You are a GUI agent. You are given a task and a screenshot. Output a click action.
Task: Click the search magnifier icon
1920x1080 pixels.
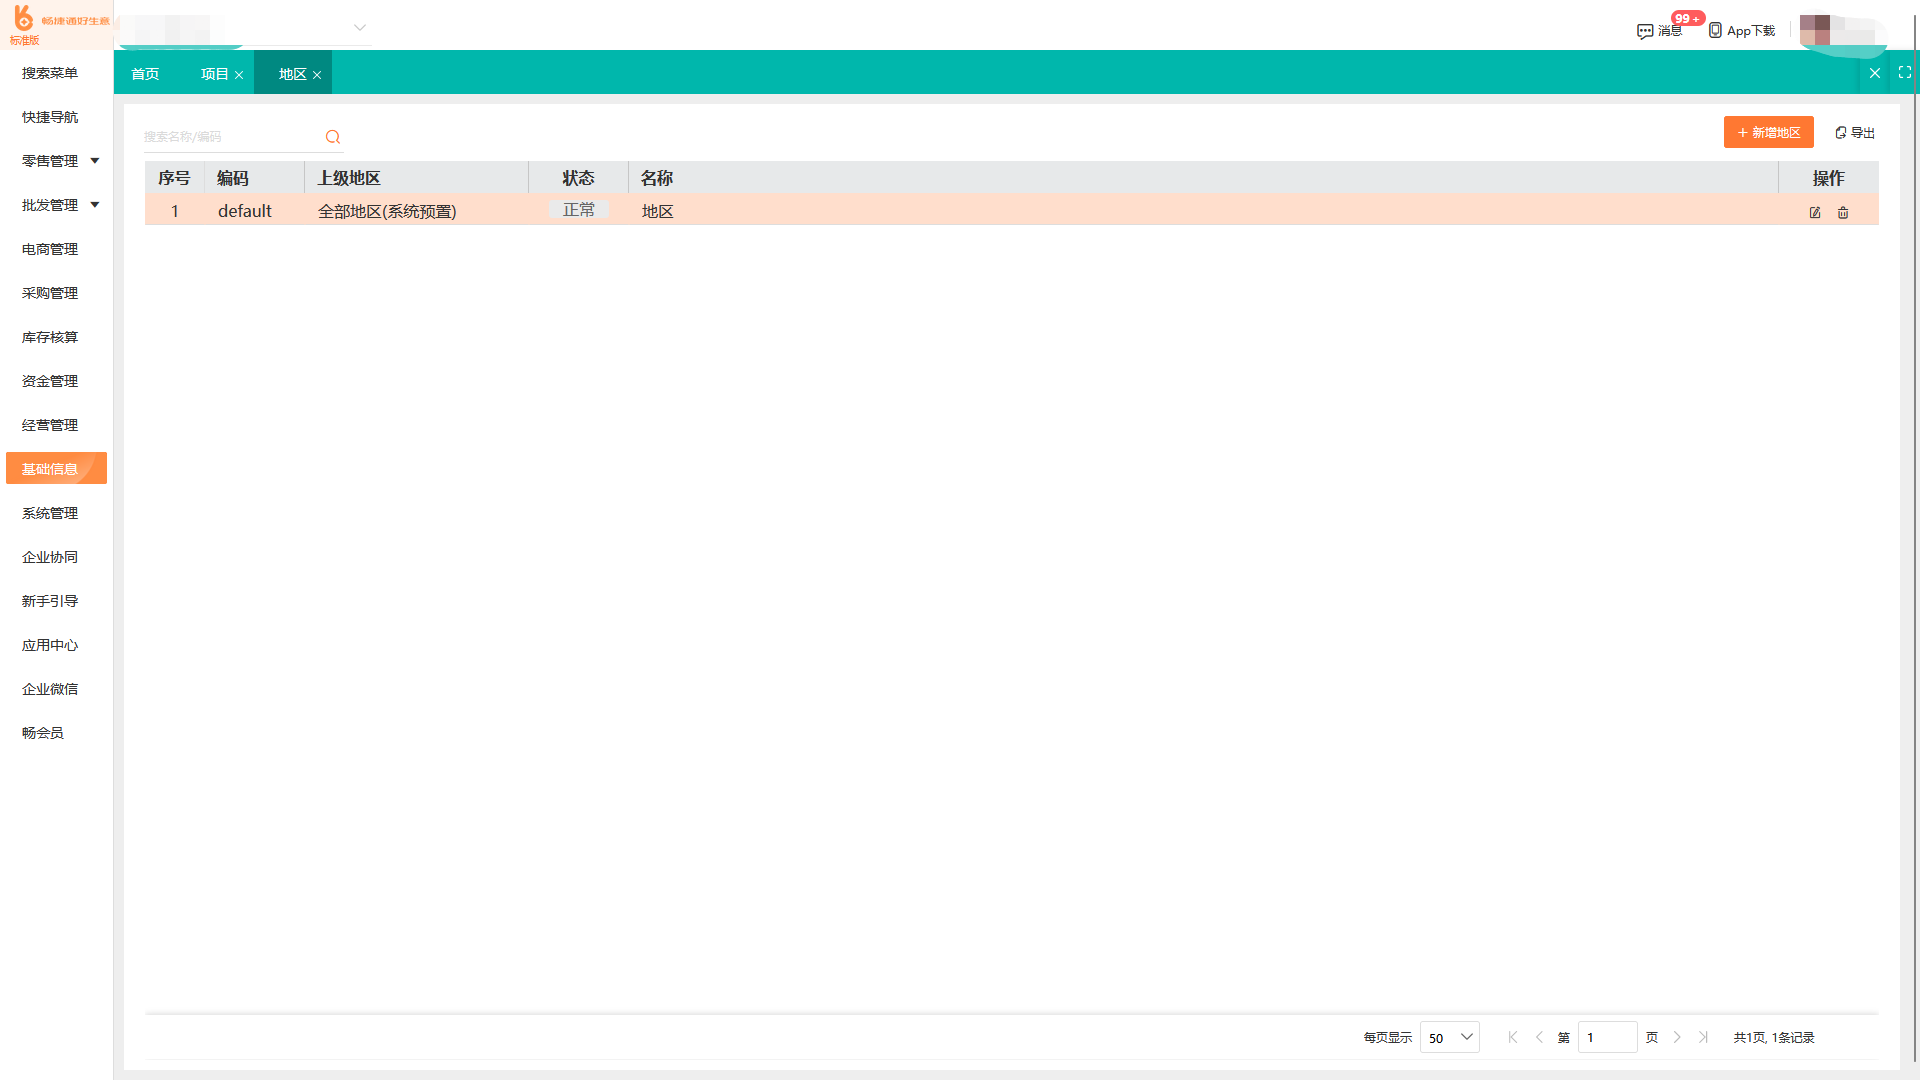[x=332, y=136]
